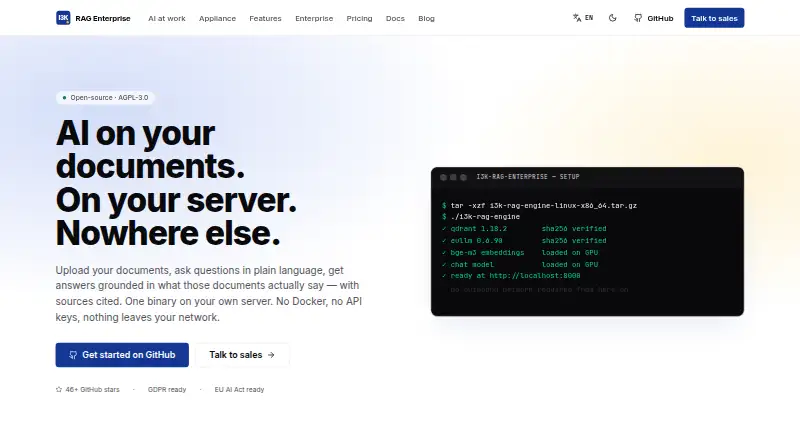This screenshot has height=440, width=800.
Task: Click the hero headline 'Nowhere else.'
Action: [x=168, y=233]
